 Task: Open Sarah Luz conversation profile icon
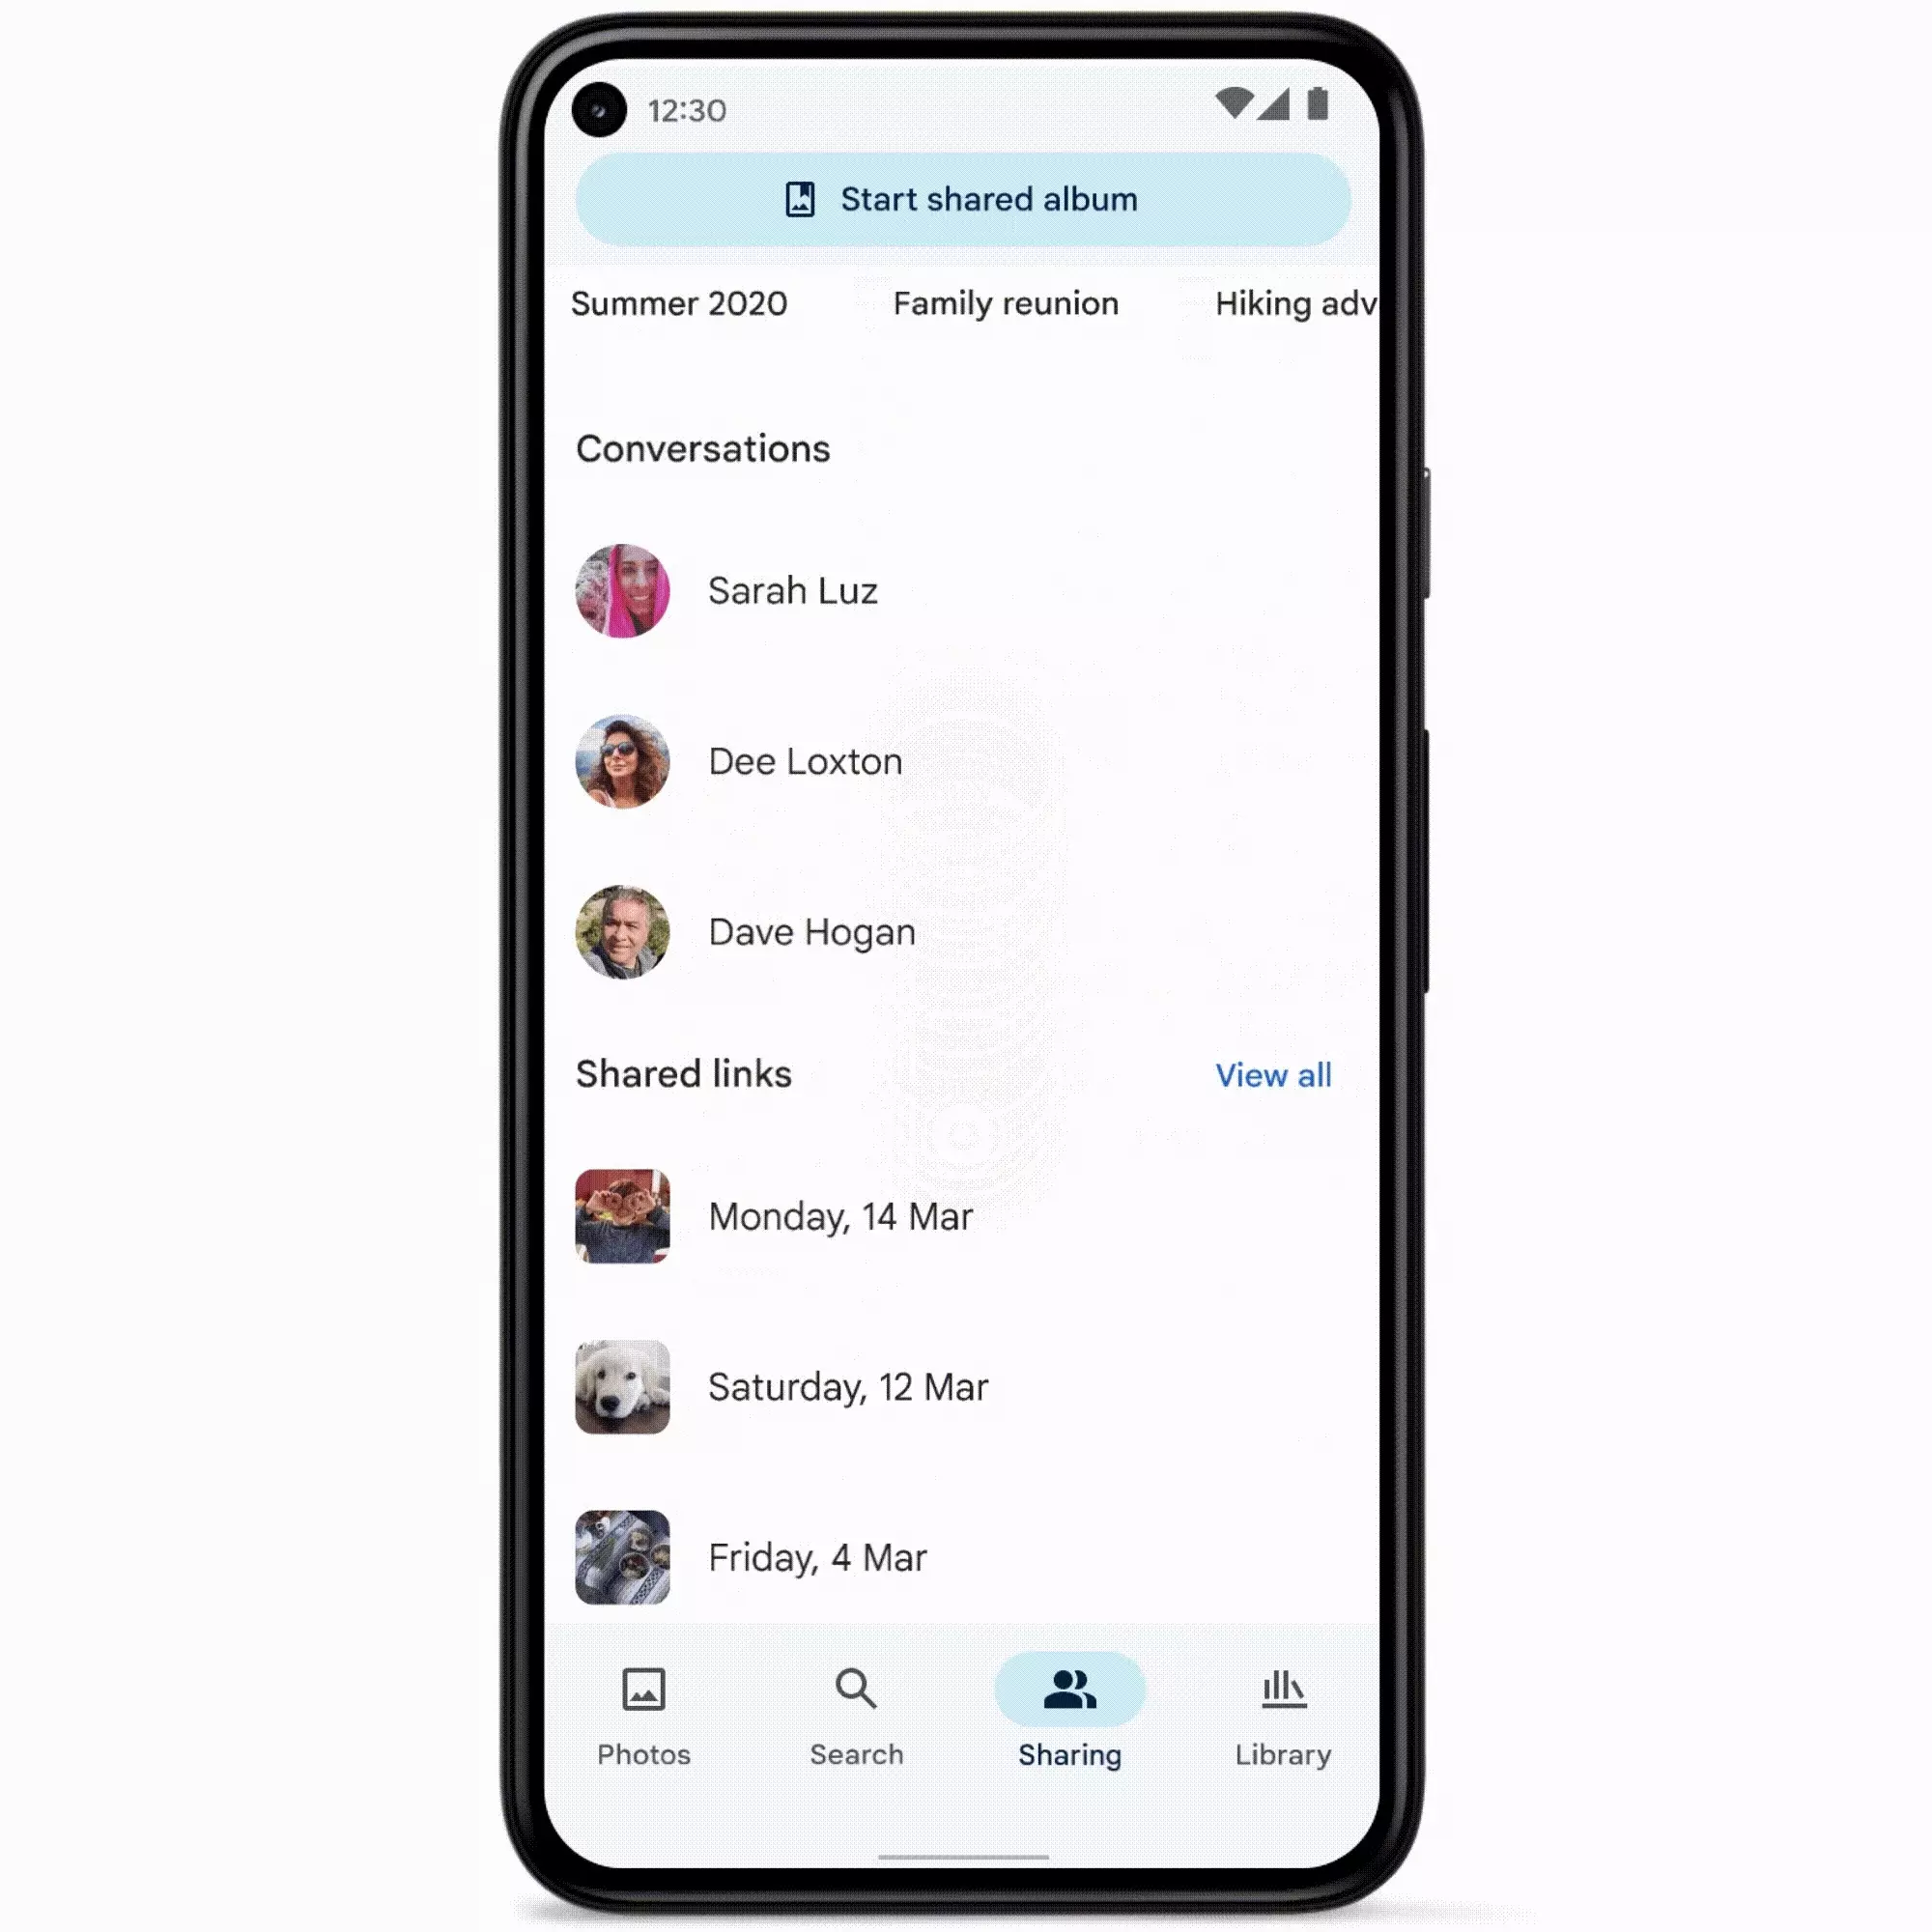(621, 591)
